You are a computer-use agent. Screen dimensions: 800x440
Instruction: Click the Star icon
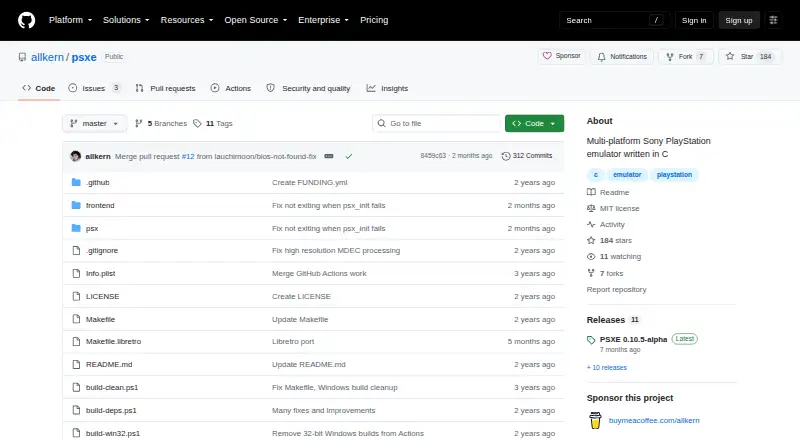pyautogui.click(x=730, y=56)
